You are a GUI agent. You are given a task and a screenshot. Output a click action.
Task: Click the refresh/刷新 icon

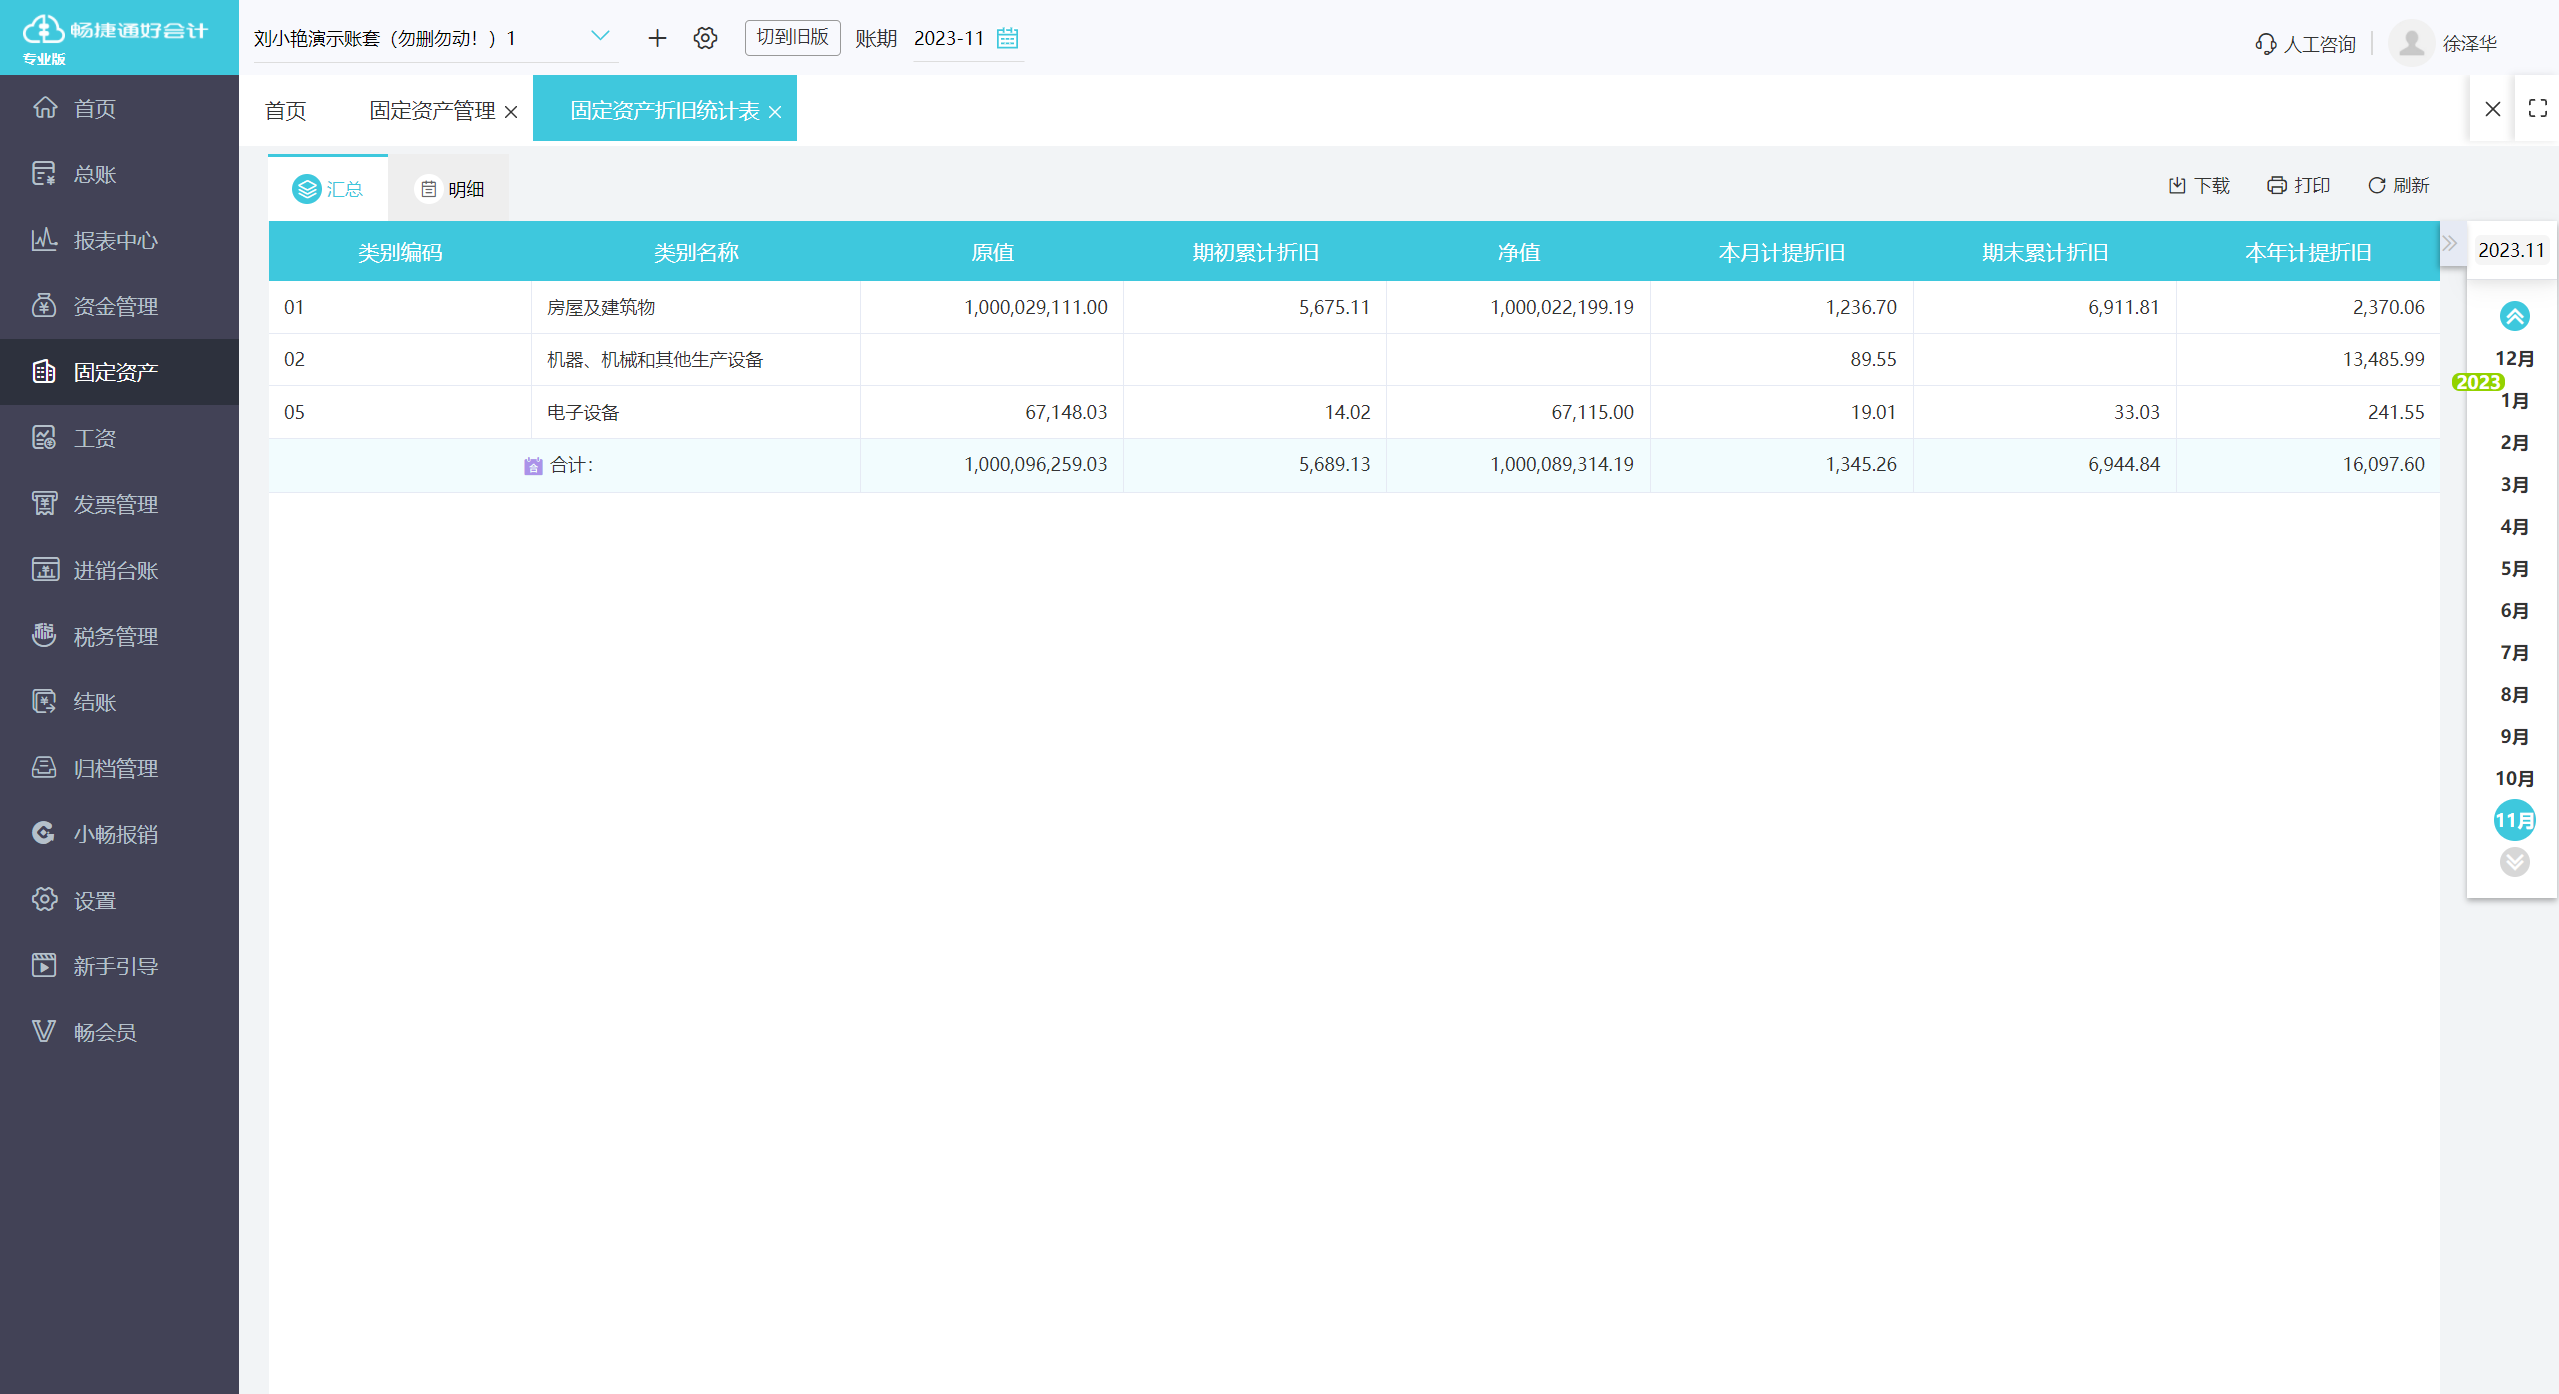pyautogui.click(x=2375, y=185)
